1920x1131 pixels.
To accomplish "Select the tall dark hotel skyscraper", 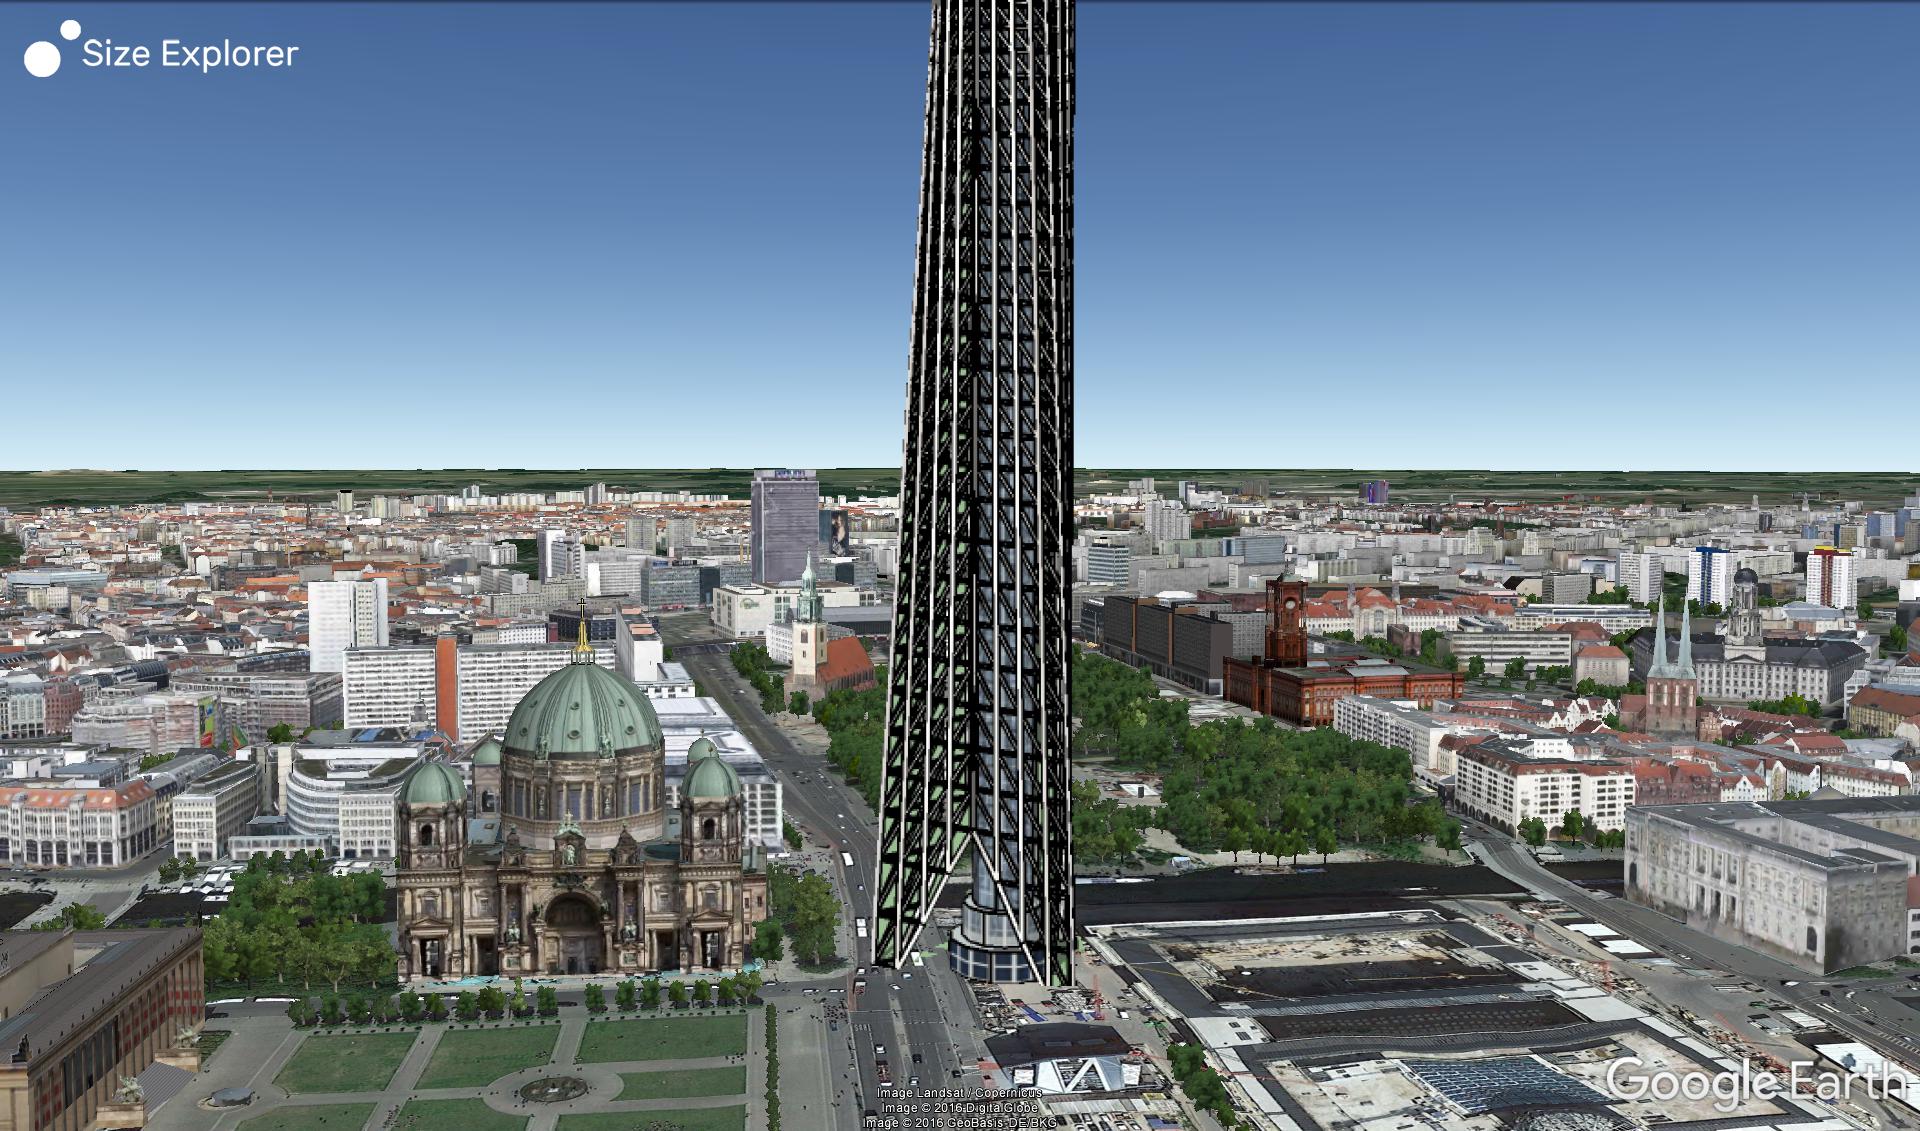I will pyautogui.click(x=784, y=525).
